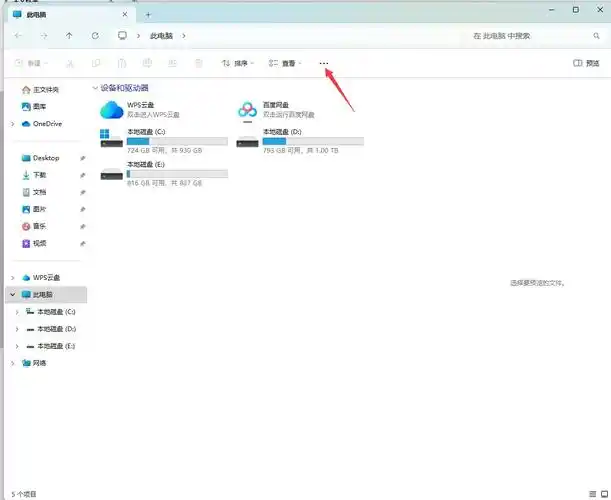
Task: Collapse the 此电脑 tree node in sidebar
Action: coord(12,295)
